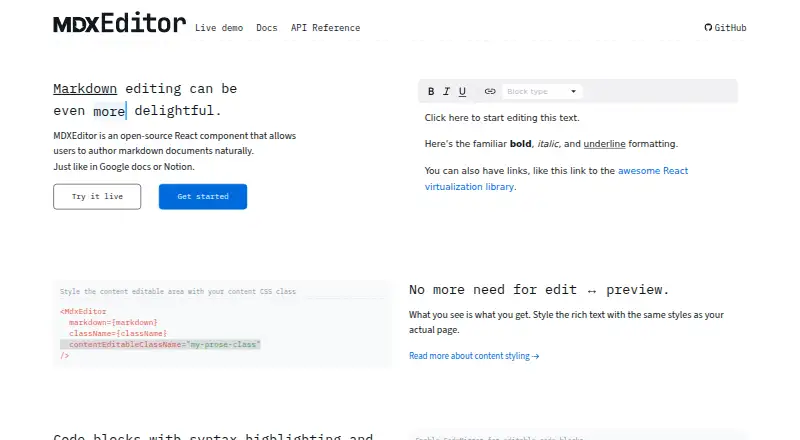Image resolution: width=800 pixels, height=440 pixels.
Task: Click the MDXEditor logo
Action: (119, 23)
